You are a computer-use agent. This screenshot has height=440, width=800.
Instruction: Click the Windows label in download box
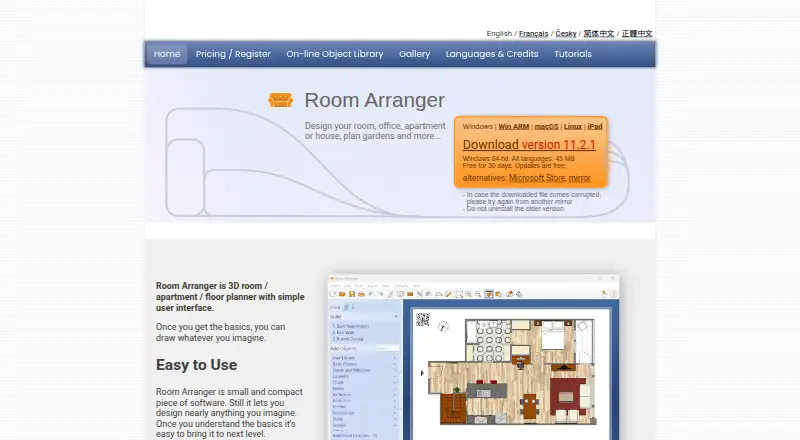pyautogui.click(x=478, y=127)
